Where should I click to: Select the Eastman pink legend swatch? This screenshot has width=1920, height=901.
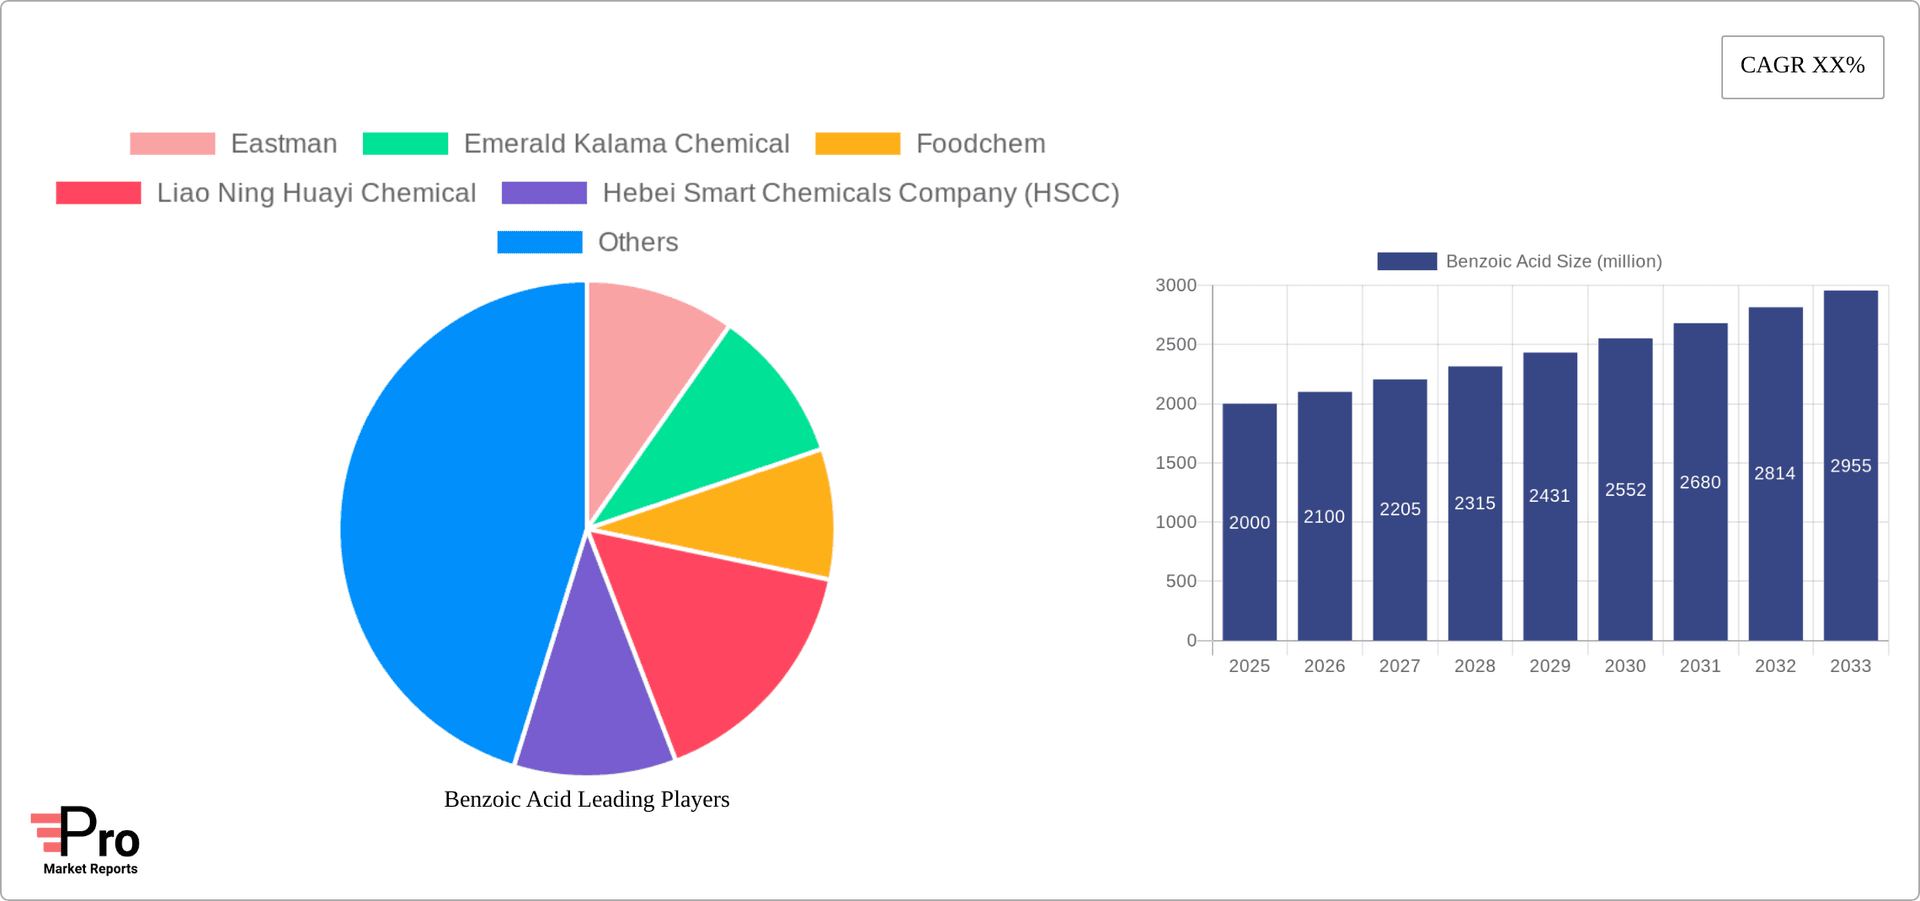point(172,143)
